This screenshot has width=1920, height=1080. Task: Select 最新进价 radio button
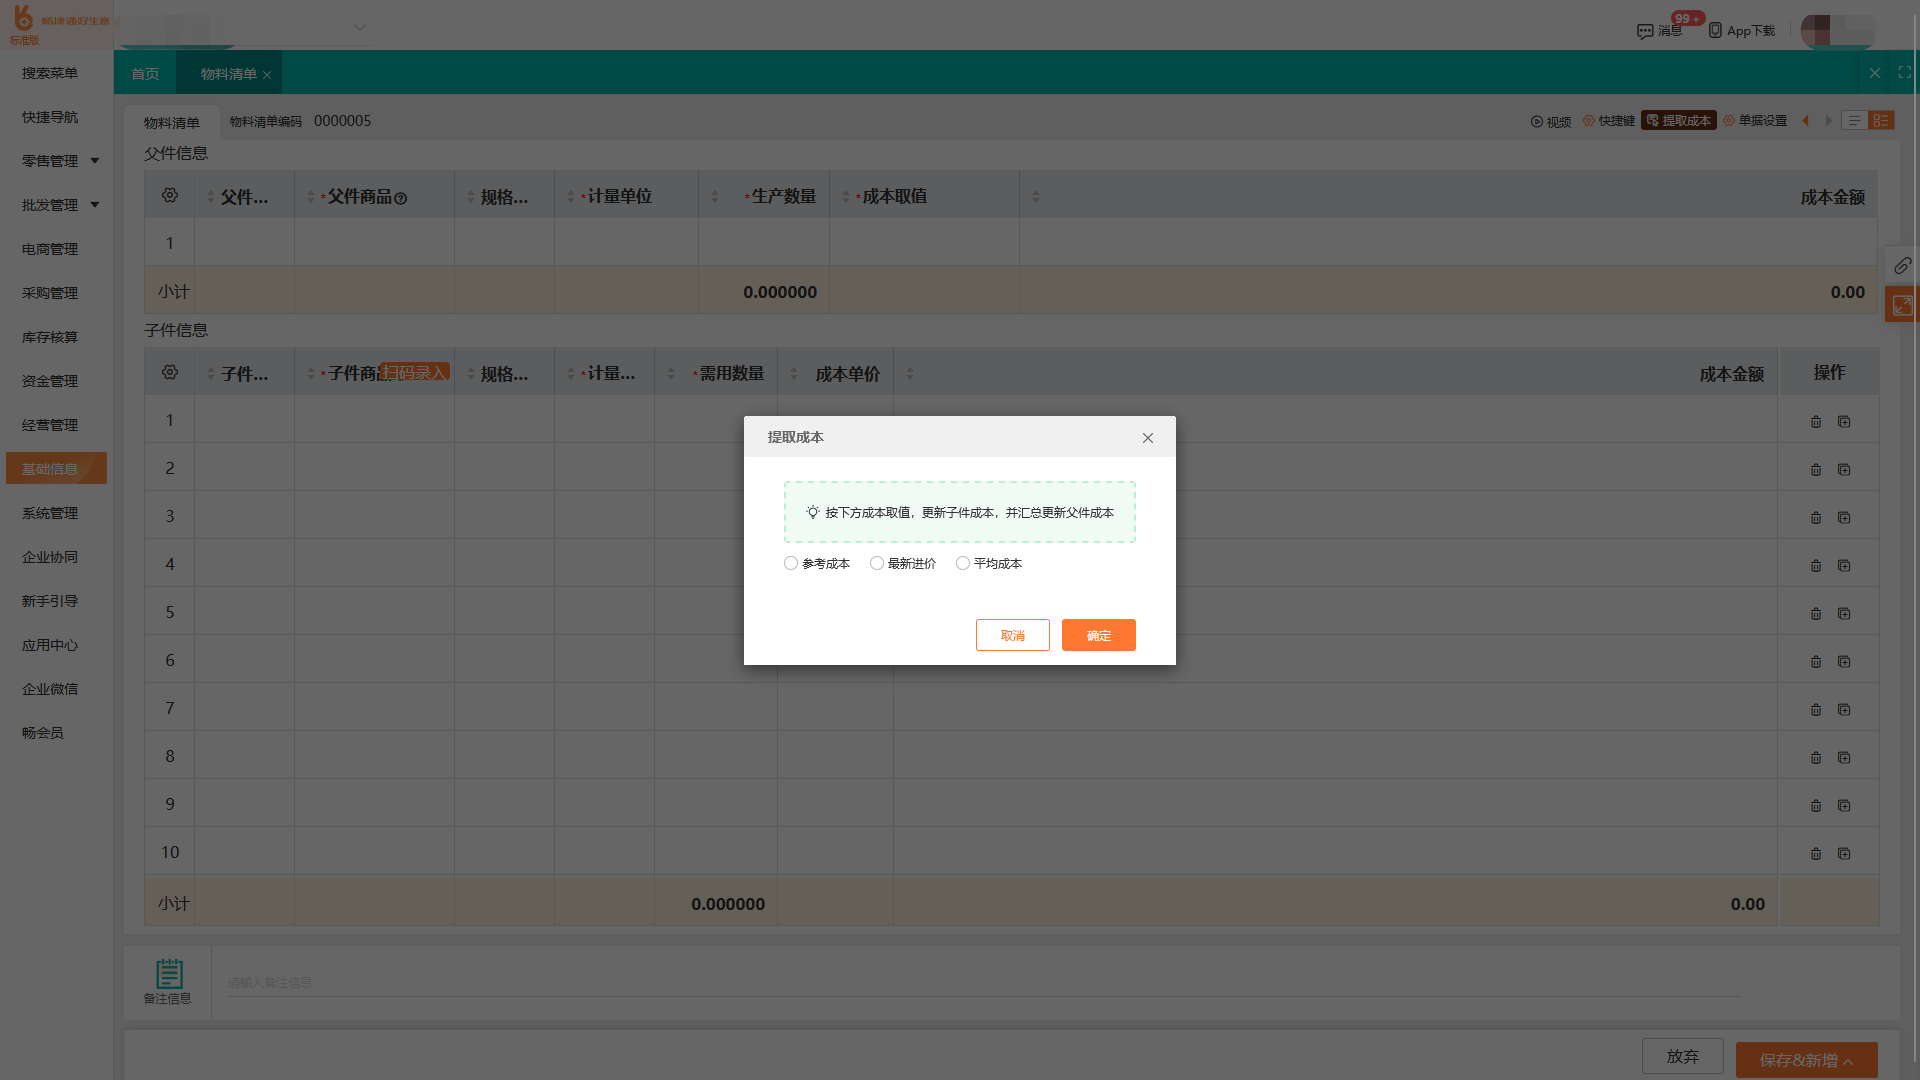coord(876,563)
